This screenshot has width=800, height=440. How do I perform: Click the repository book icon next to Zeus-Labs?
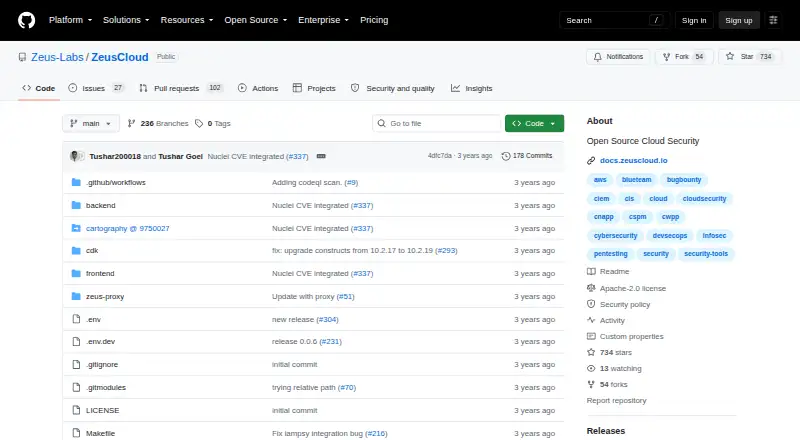point(22,57)
